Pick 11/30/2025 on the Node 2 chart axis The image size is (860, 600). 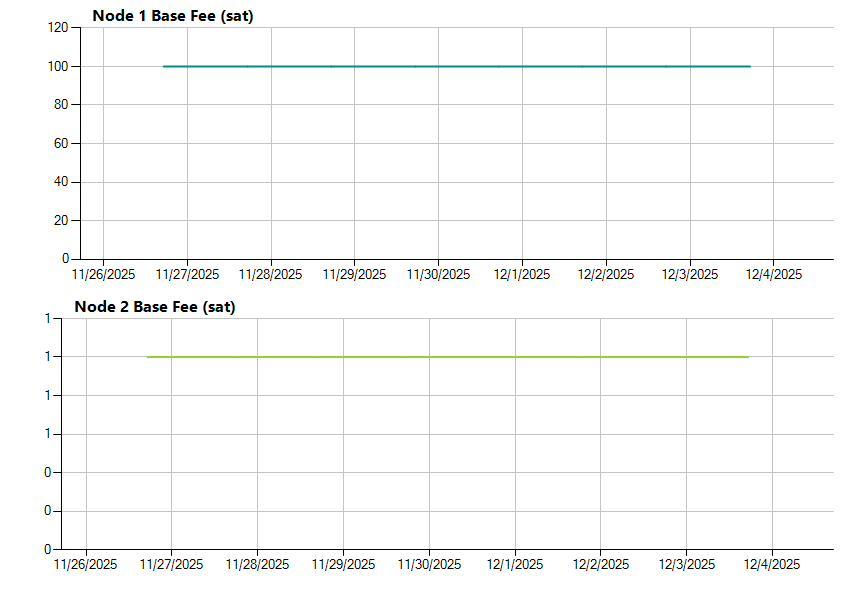429,565
